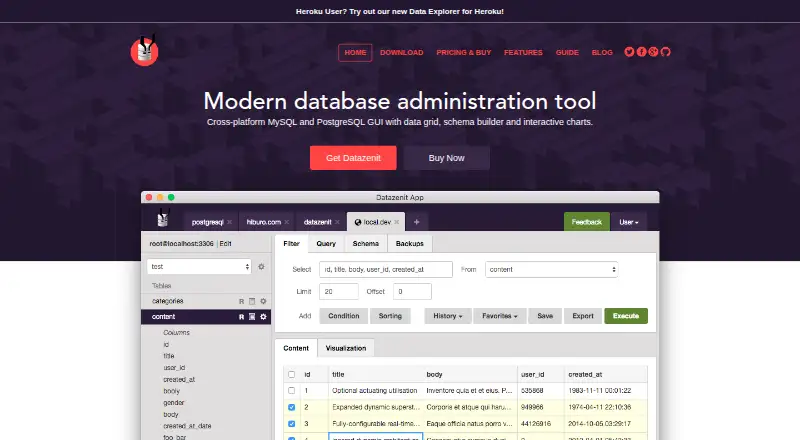Image resolution: width=800 pixels, height=440 pixels.
Task: Focus the Offset input field
Action: point(412,291)
